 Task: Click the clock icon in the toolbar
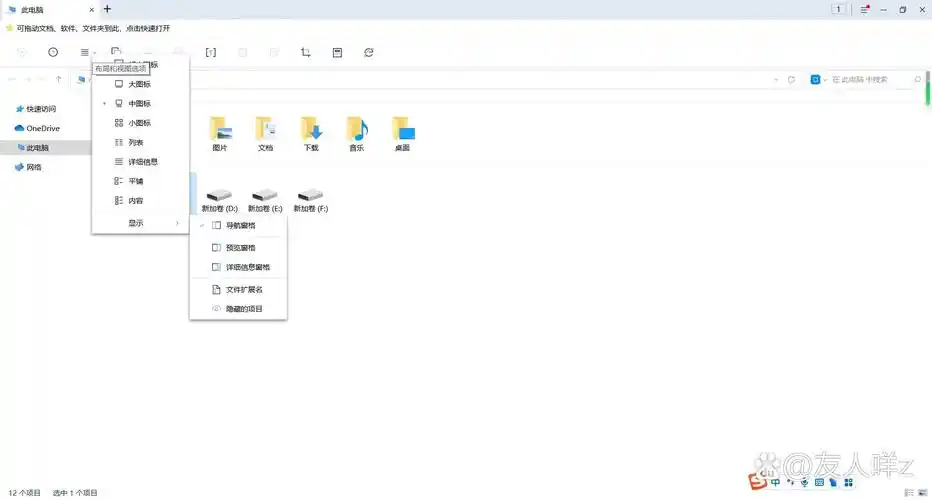[x=53, y=52]
